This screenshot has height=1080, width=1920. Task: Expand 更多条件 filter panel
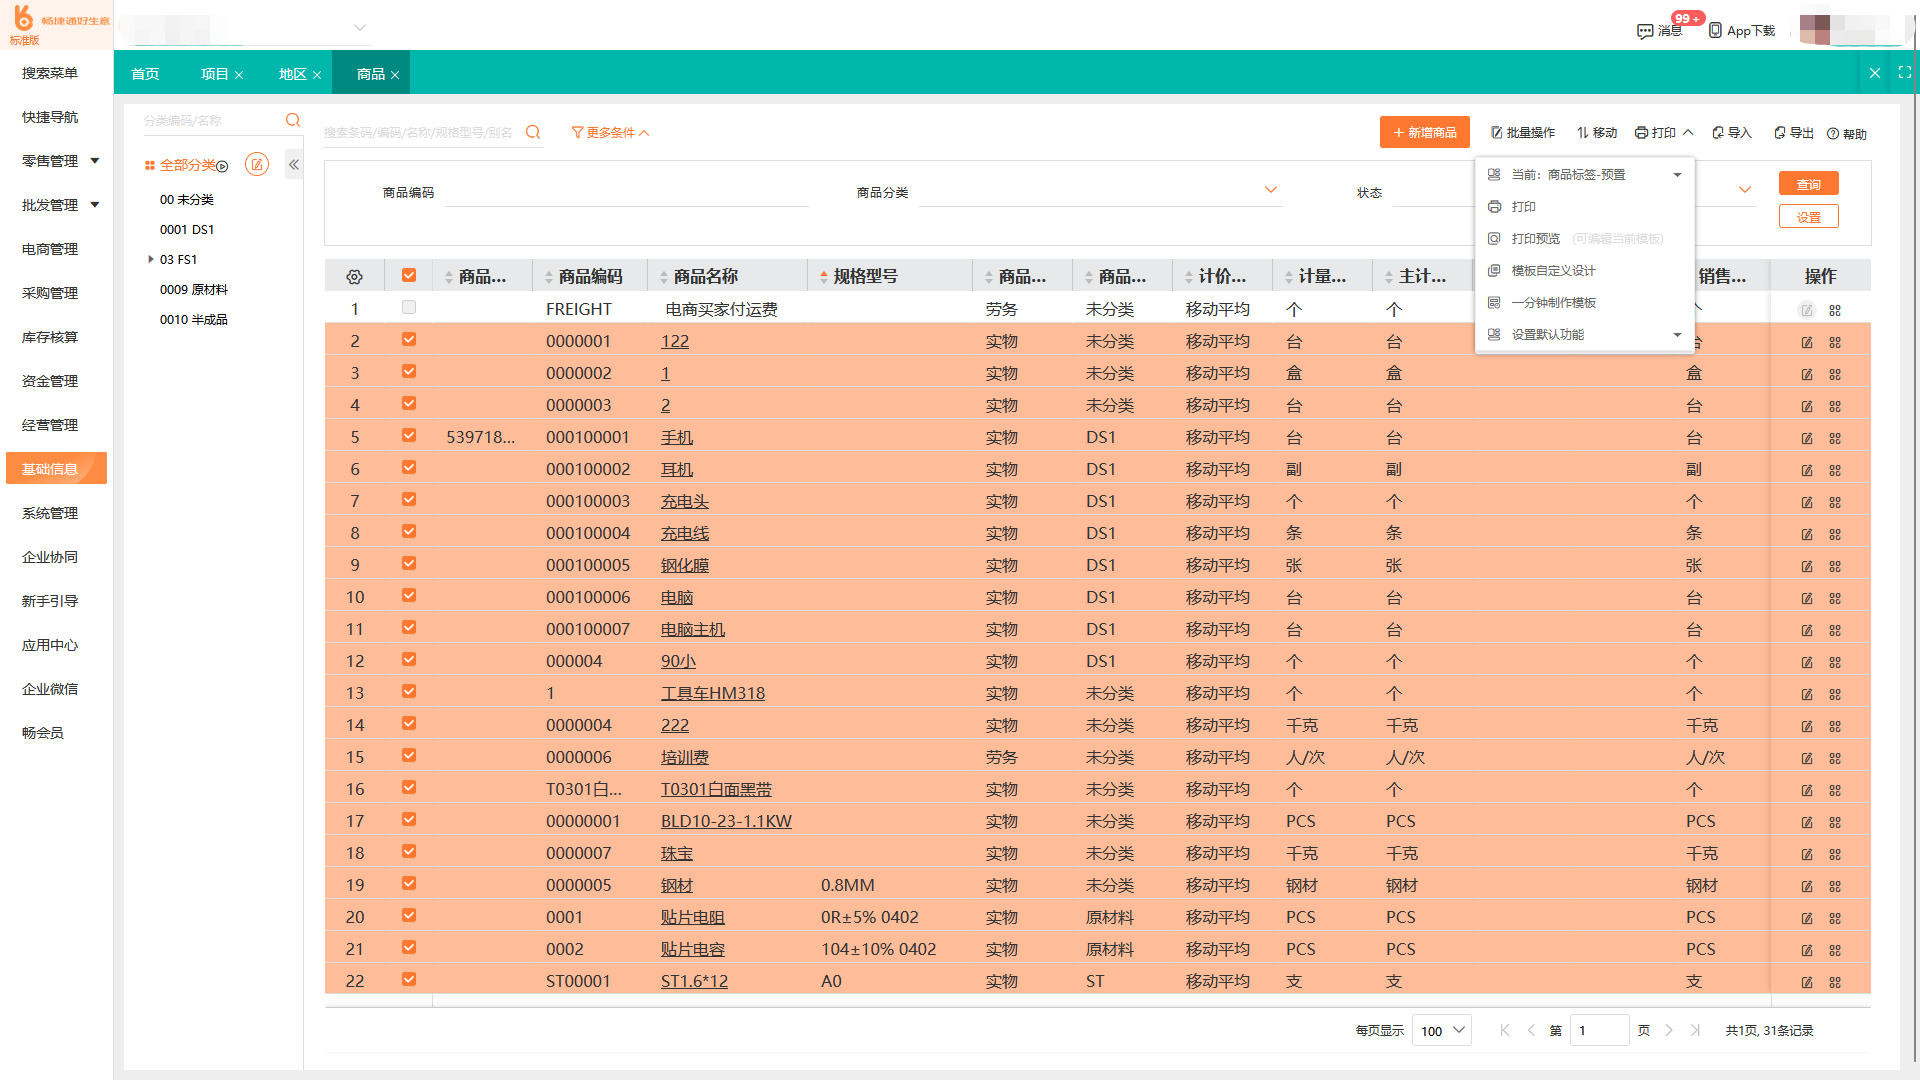click(x=611, y=131)
